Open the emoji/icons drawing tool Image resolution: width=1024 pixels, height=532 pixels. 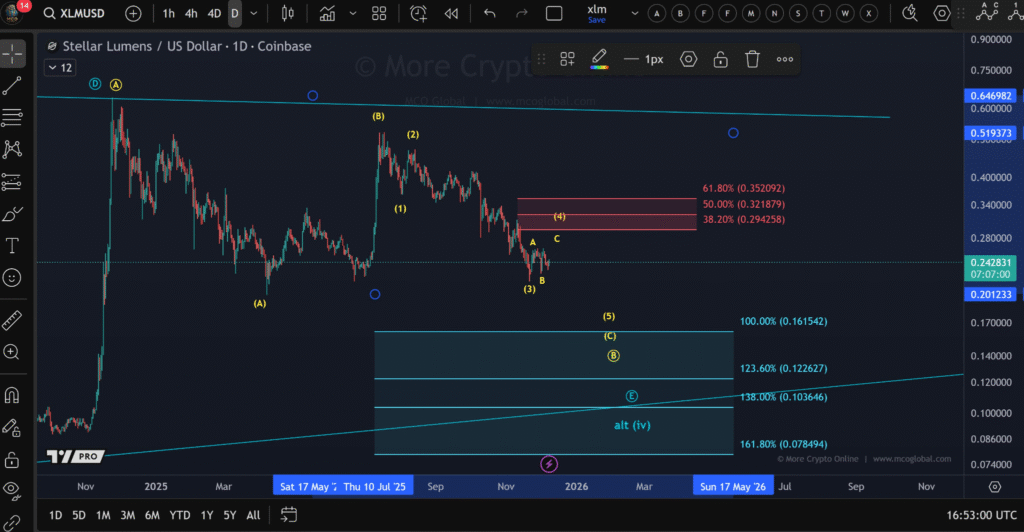coord(13,277)
